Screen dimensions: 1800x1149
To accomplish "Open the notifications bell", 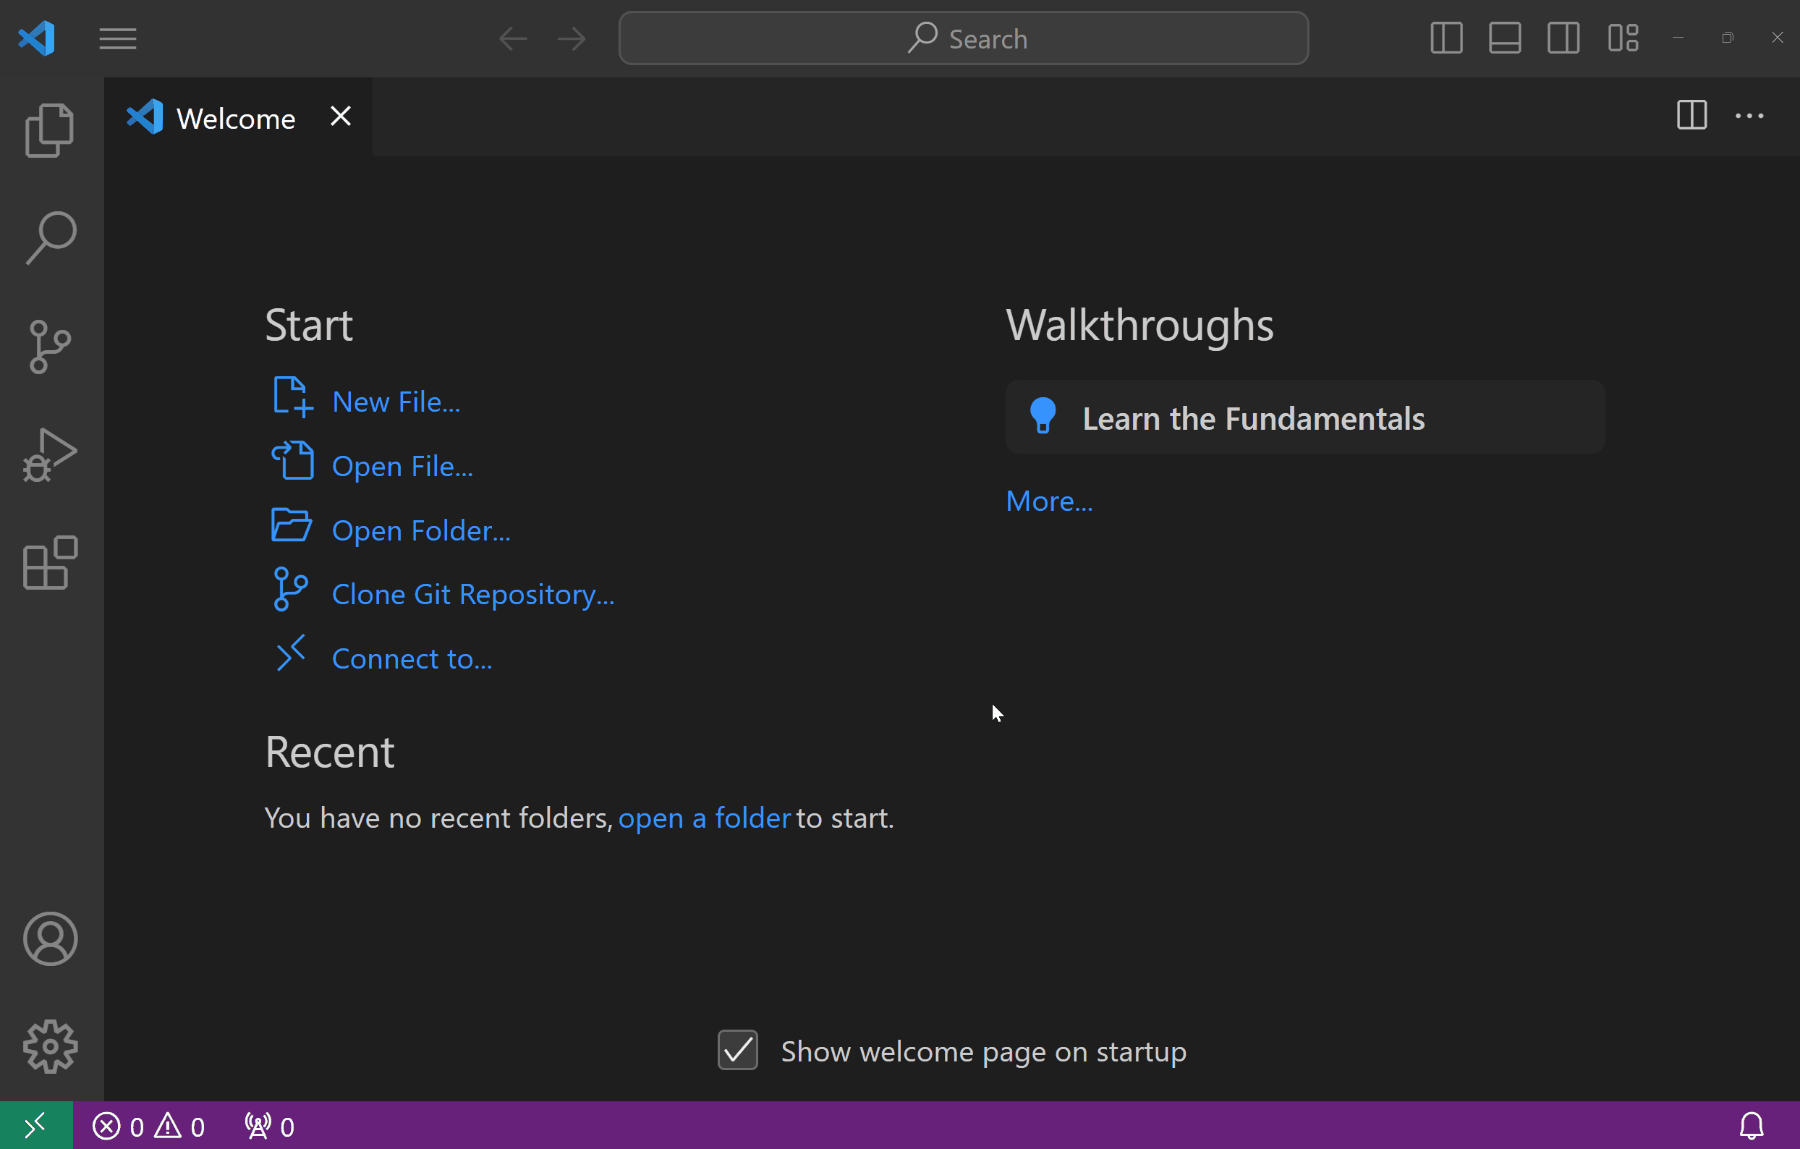I will (1751, 1125).
